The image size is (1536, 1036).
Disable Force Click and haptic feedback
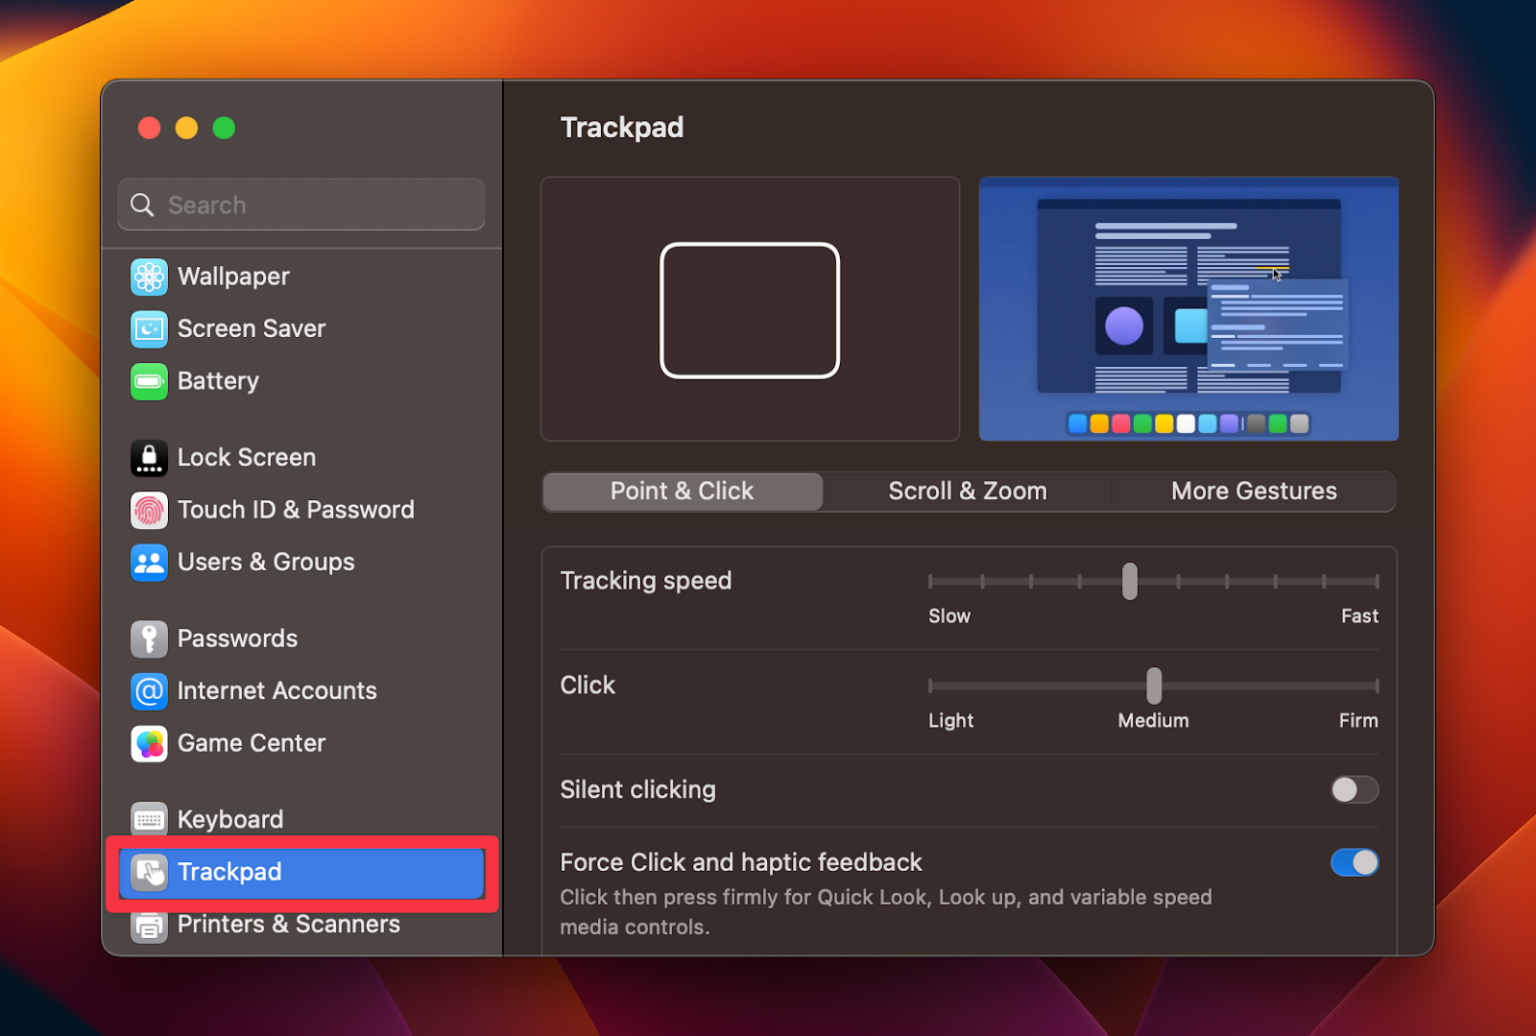point(1355,862)
